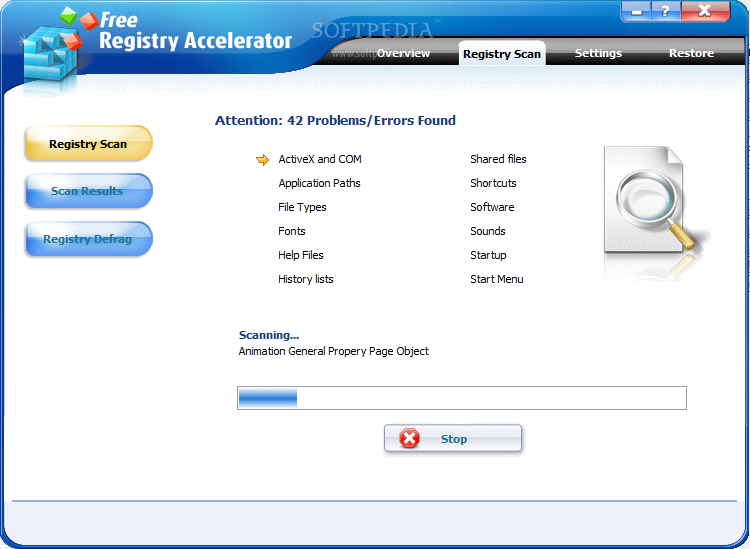Select the Application Paths scan category
Image resolution: width=750 pixels, height=549 pixels.
[x=319, y=183]
